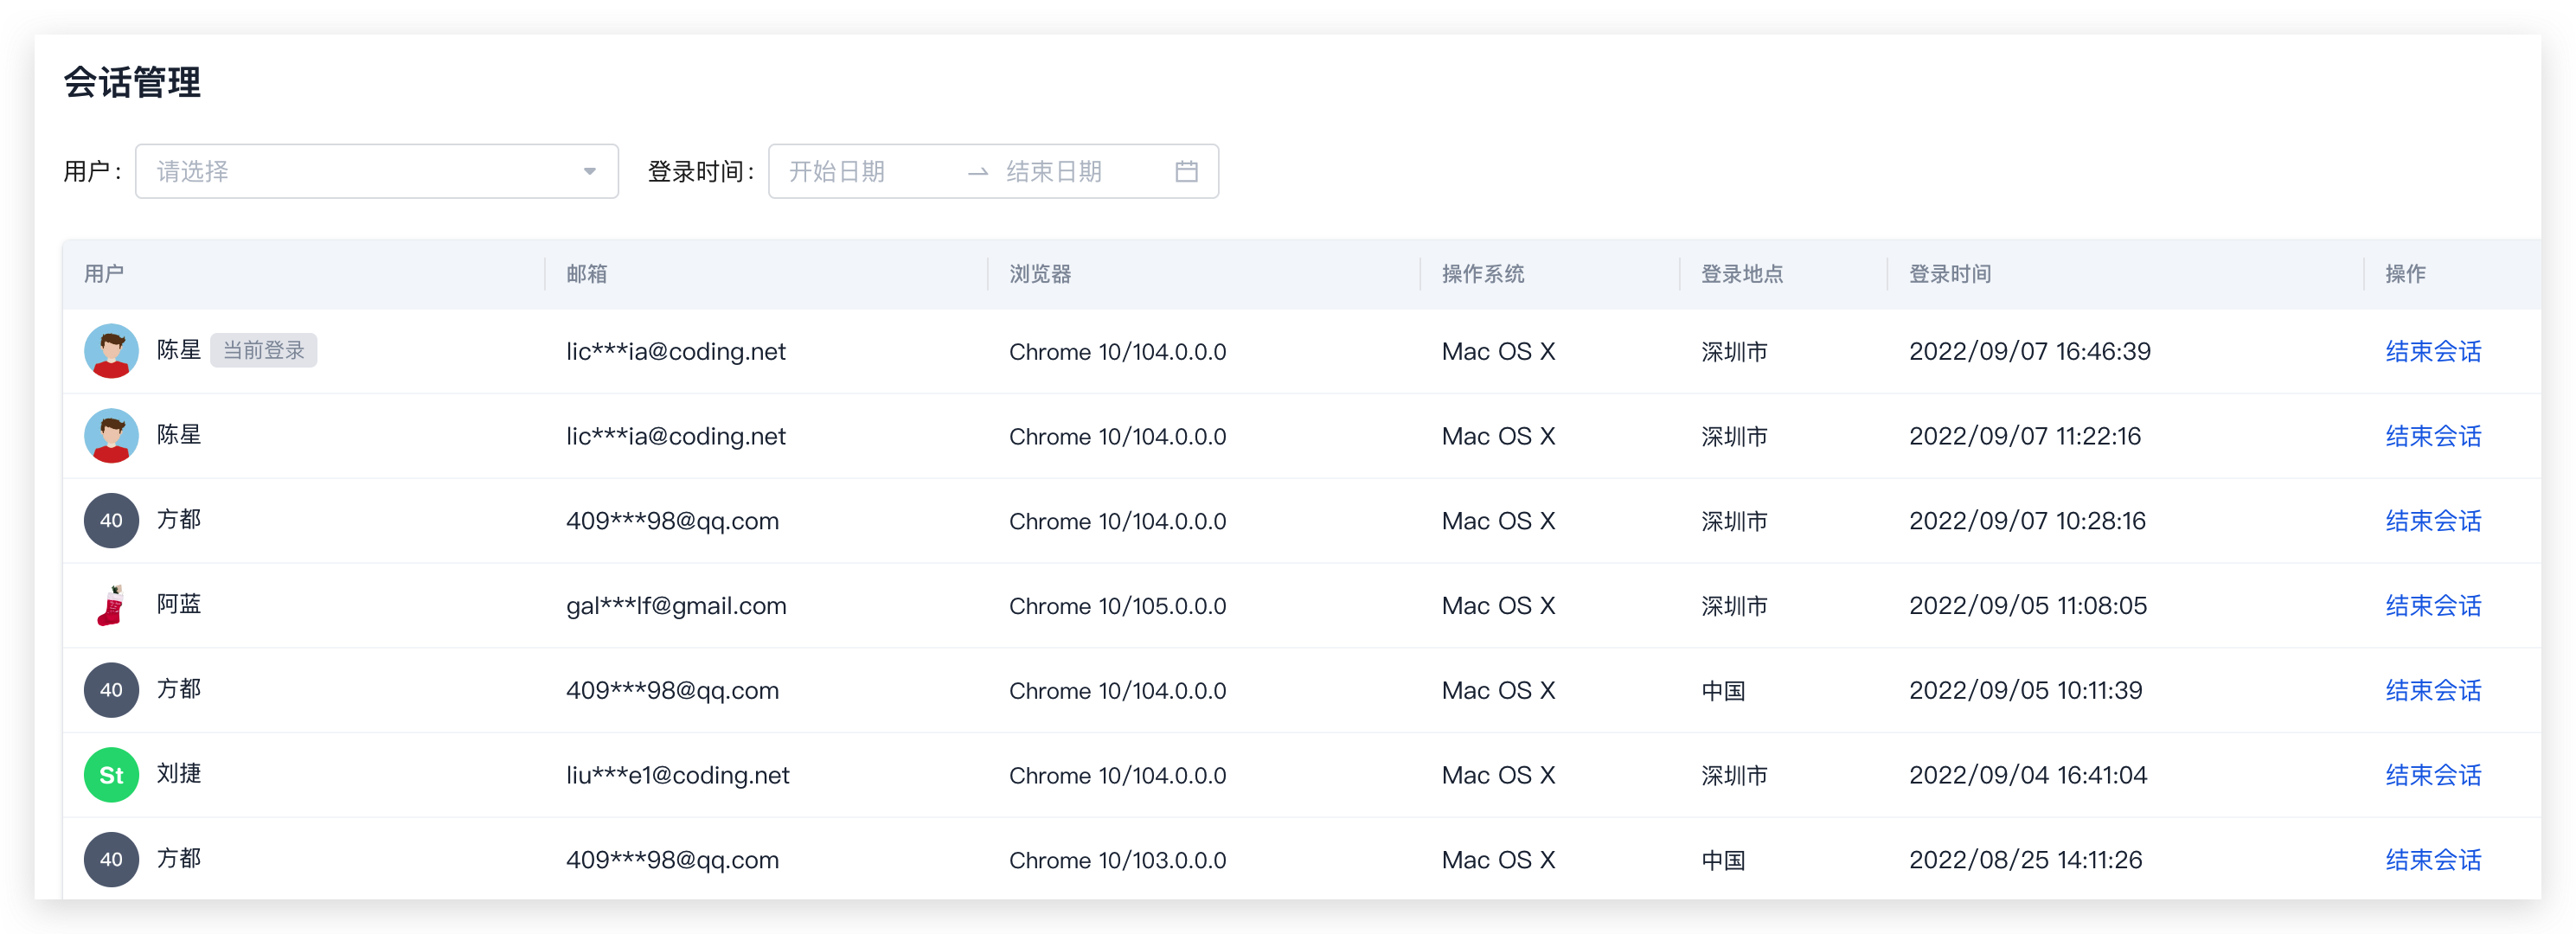This screenshot has height=934, width=2576.
Task: Click 方都's avatar in the 10:11:39 row
Action: 111,690
